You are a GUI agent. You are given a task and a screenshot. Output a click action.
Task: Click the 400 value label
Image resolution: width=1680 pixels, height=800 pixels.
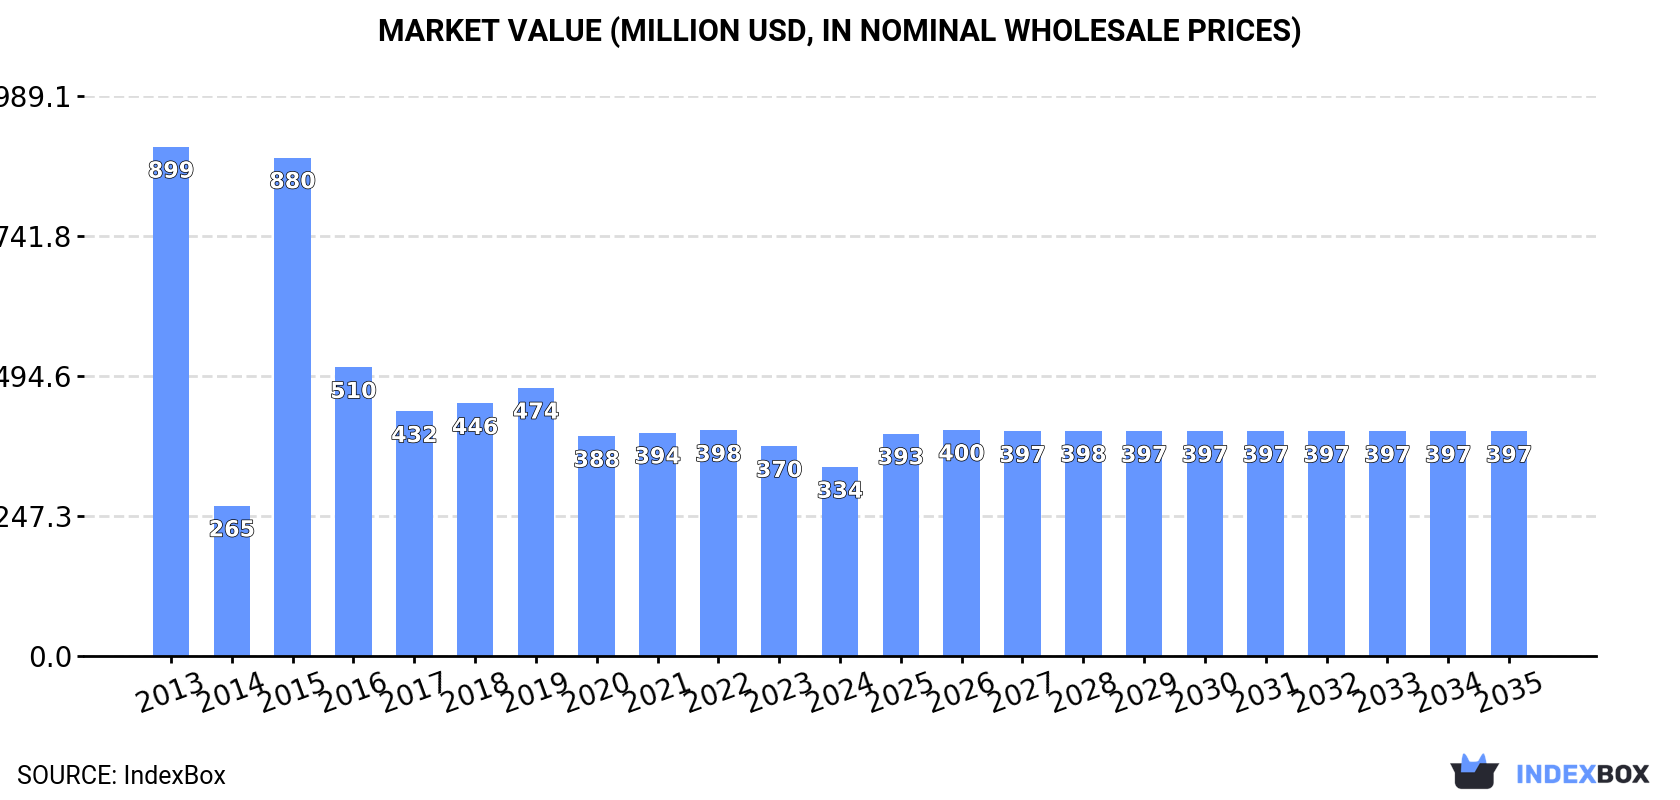tap(962, 453)
